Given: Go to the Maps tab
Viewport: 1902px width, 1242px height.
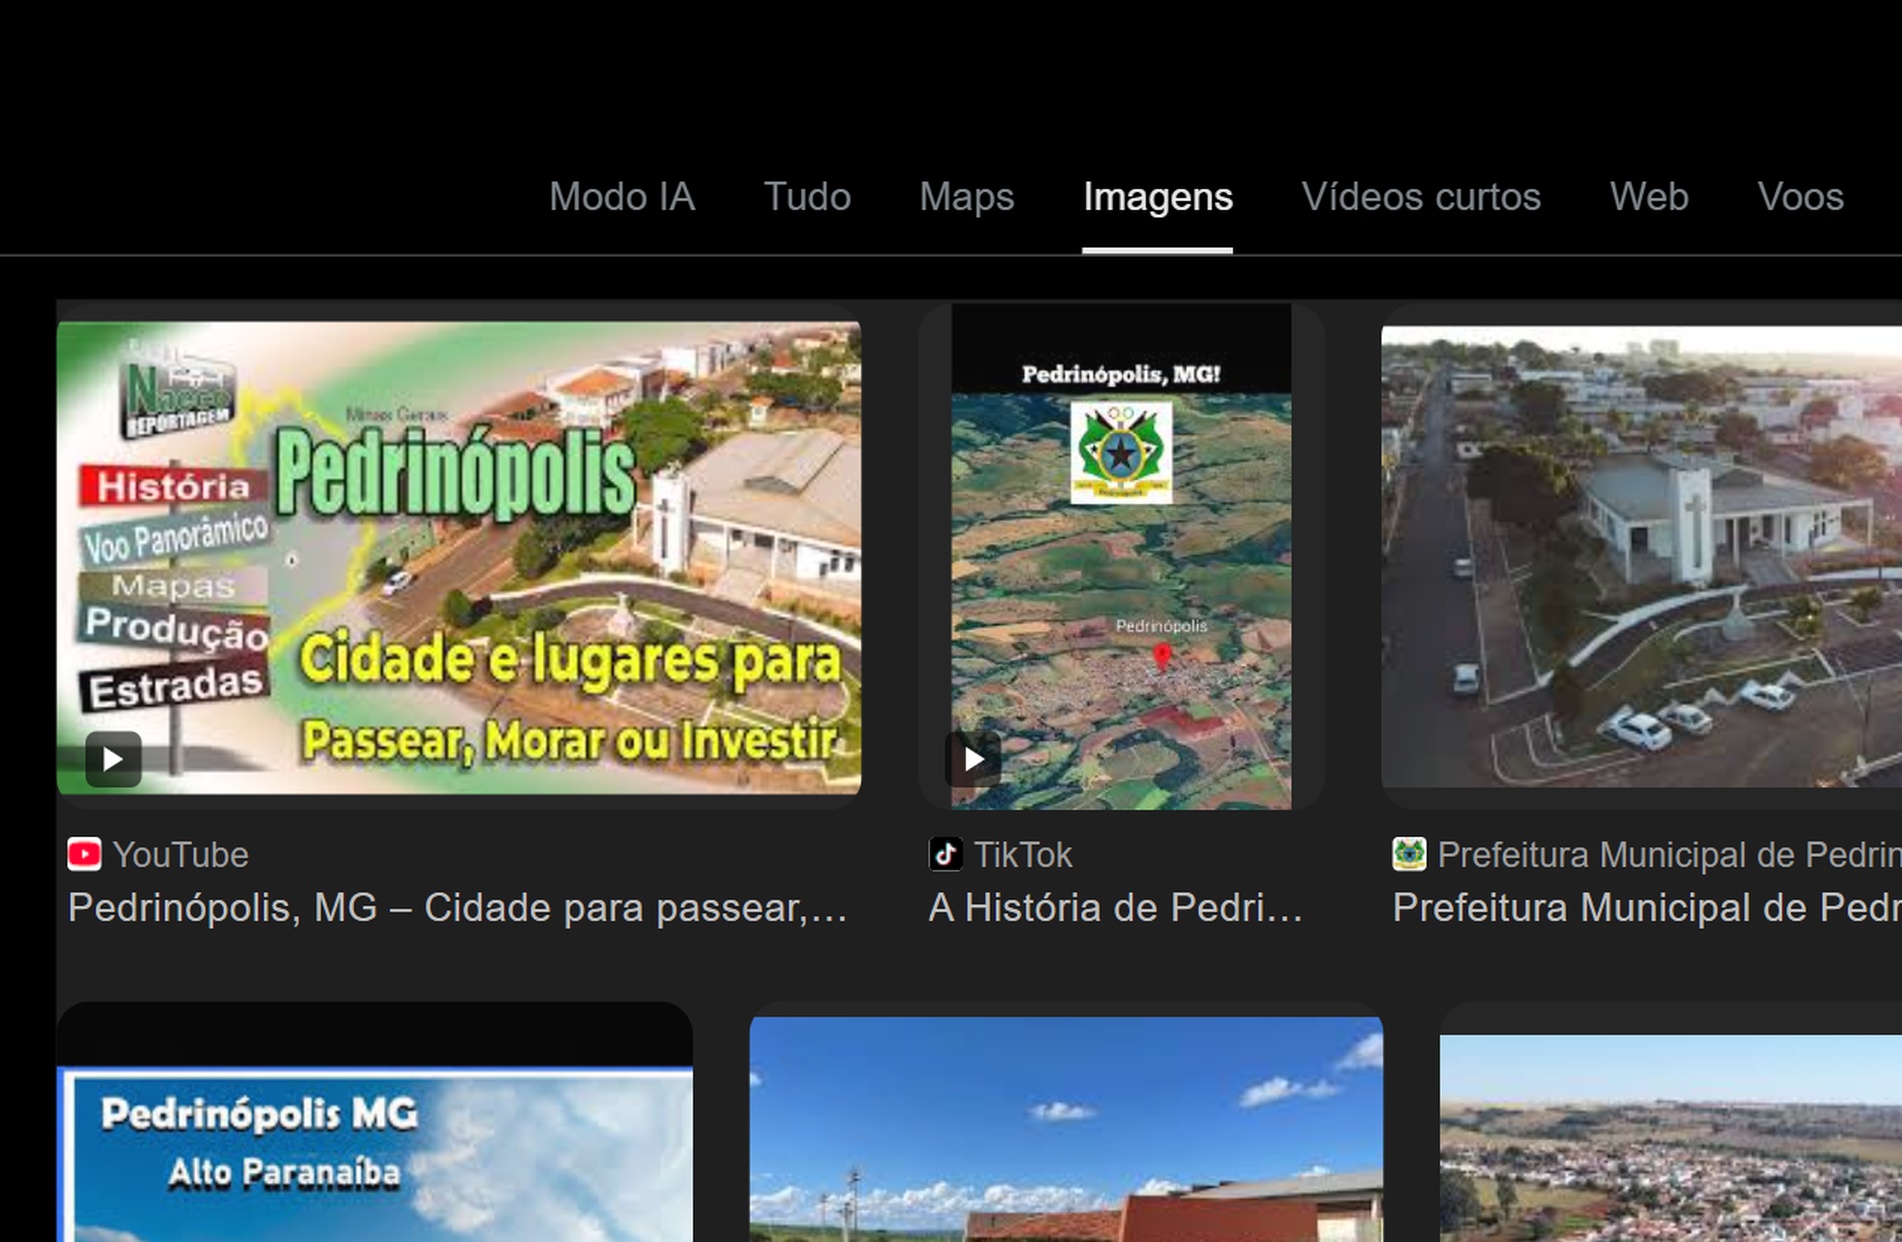Looking at the screenshot, I should 966,197.
